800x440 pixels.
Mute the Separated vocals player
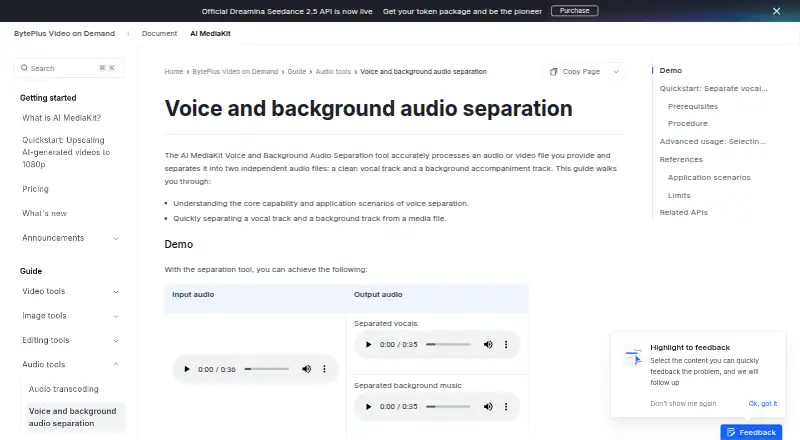[488, 345]
